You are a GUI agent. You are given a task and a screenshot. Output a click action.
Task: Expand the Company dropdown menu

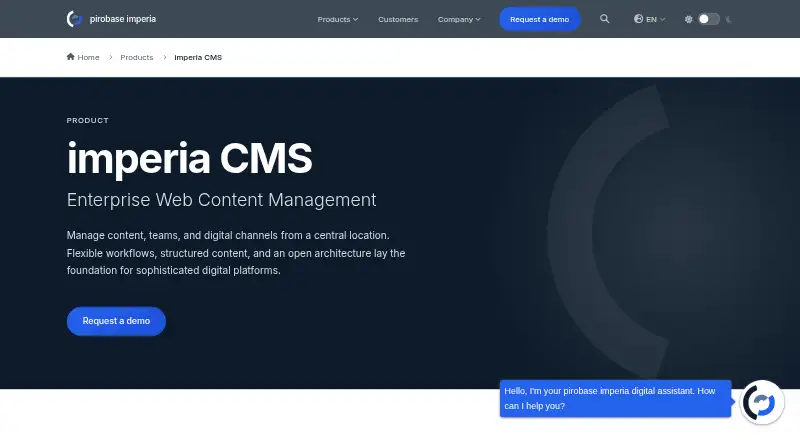(459, 19)
